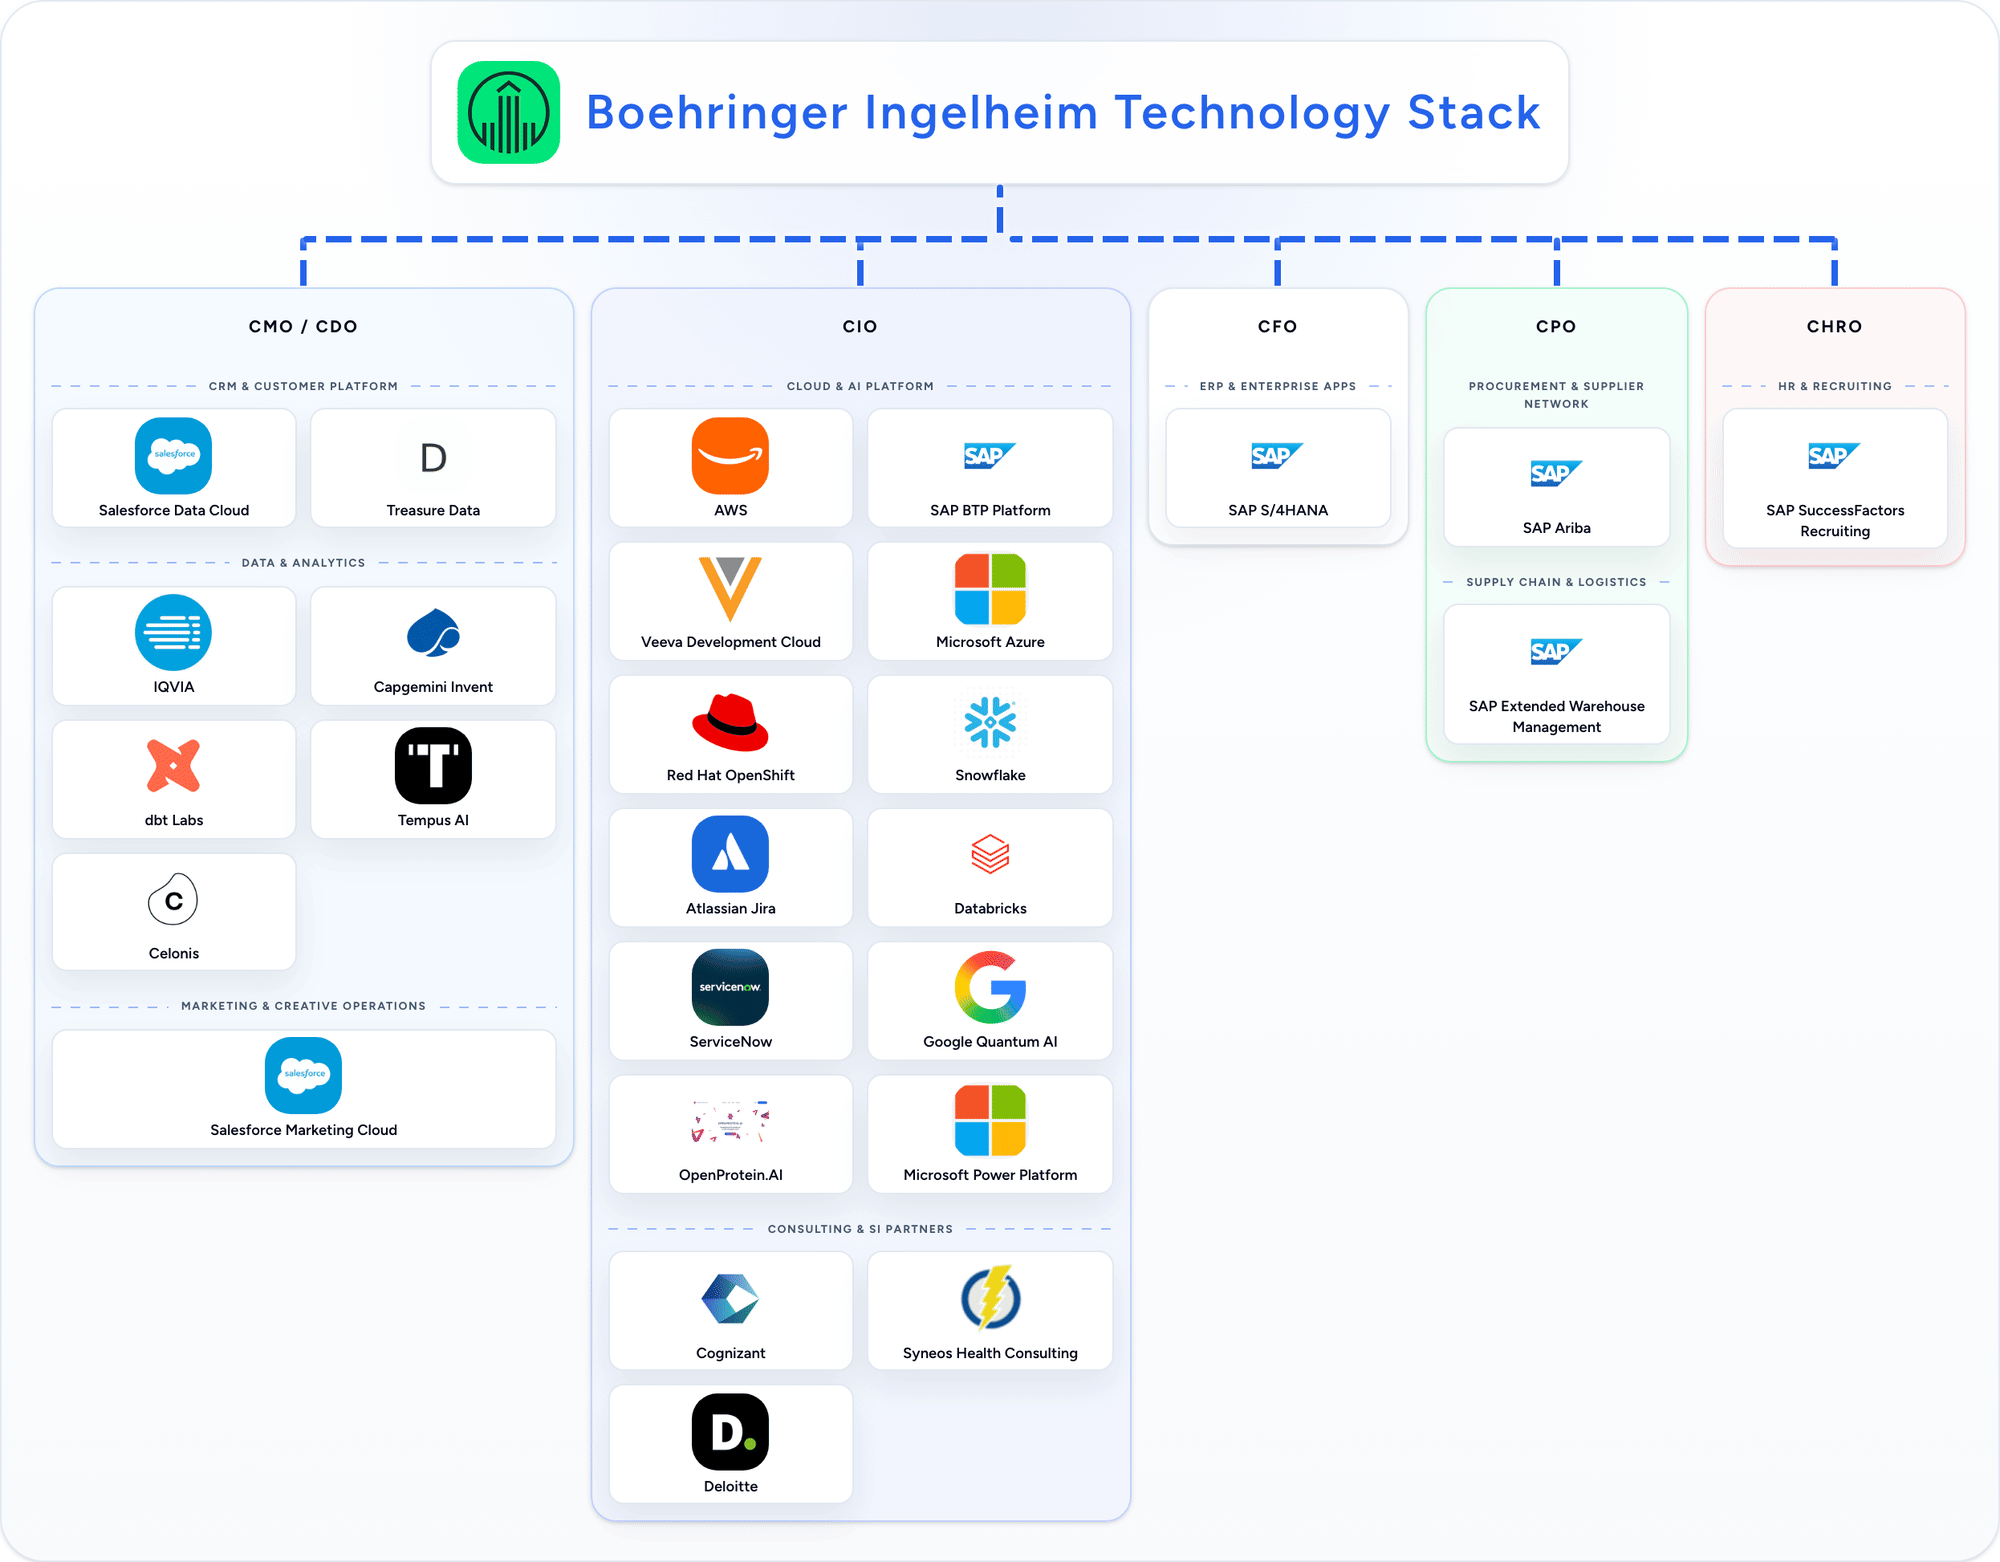This screenshot has height=1562, width=2000.
Task: Select the 'Atlassian Jira' caption text
Action: point(730,908)
